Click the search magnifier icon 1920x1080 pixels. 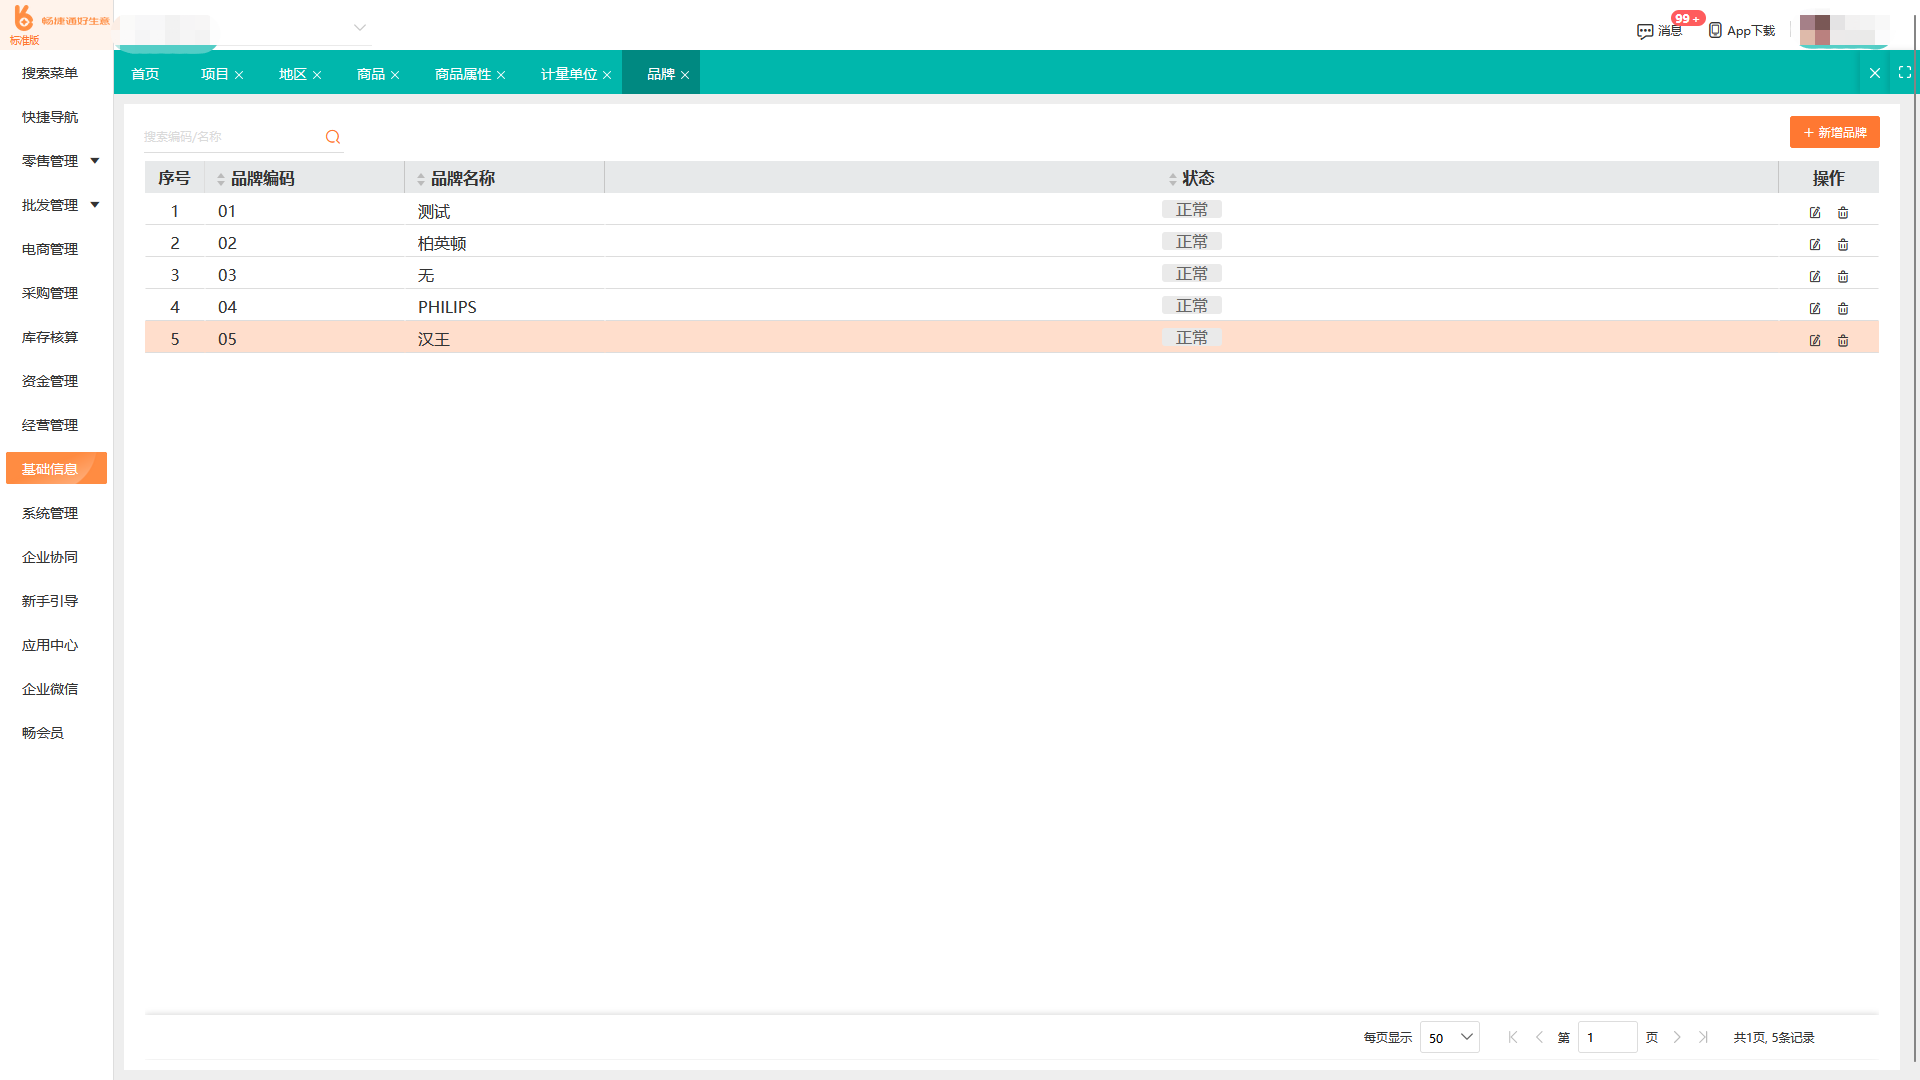pos(334,136)
